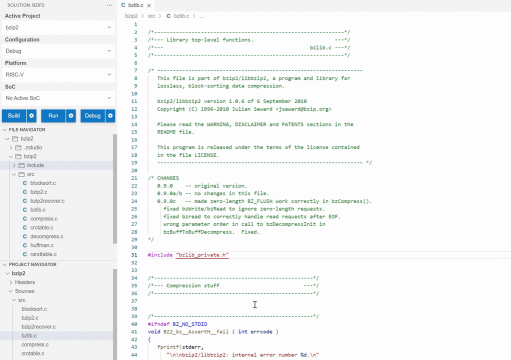Click the Debug button

(x=93, y=116)
